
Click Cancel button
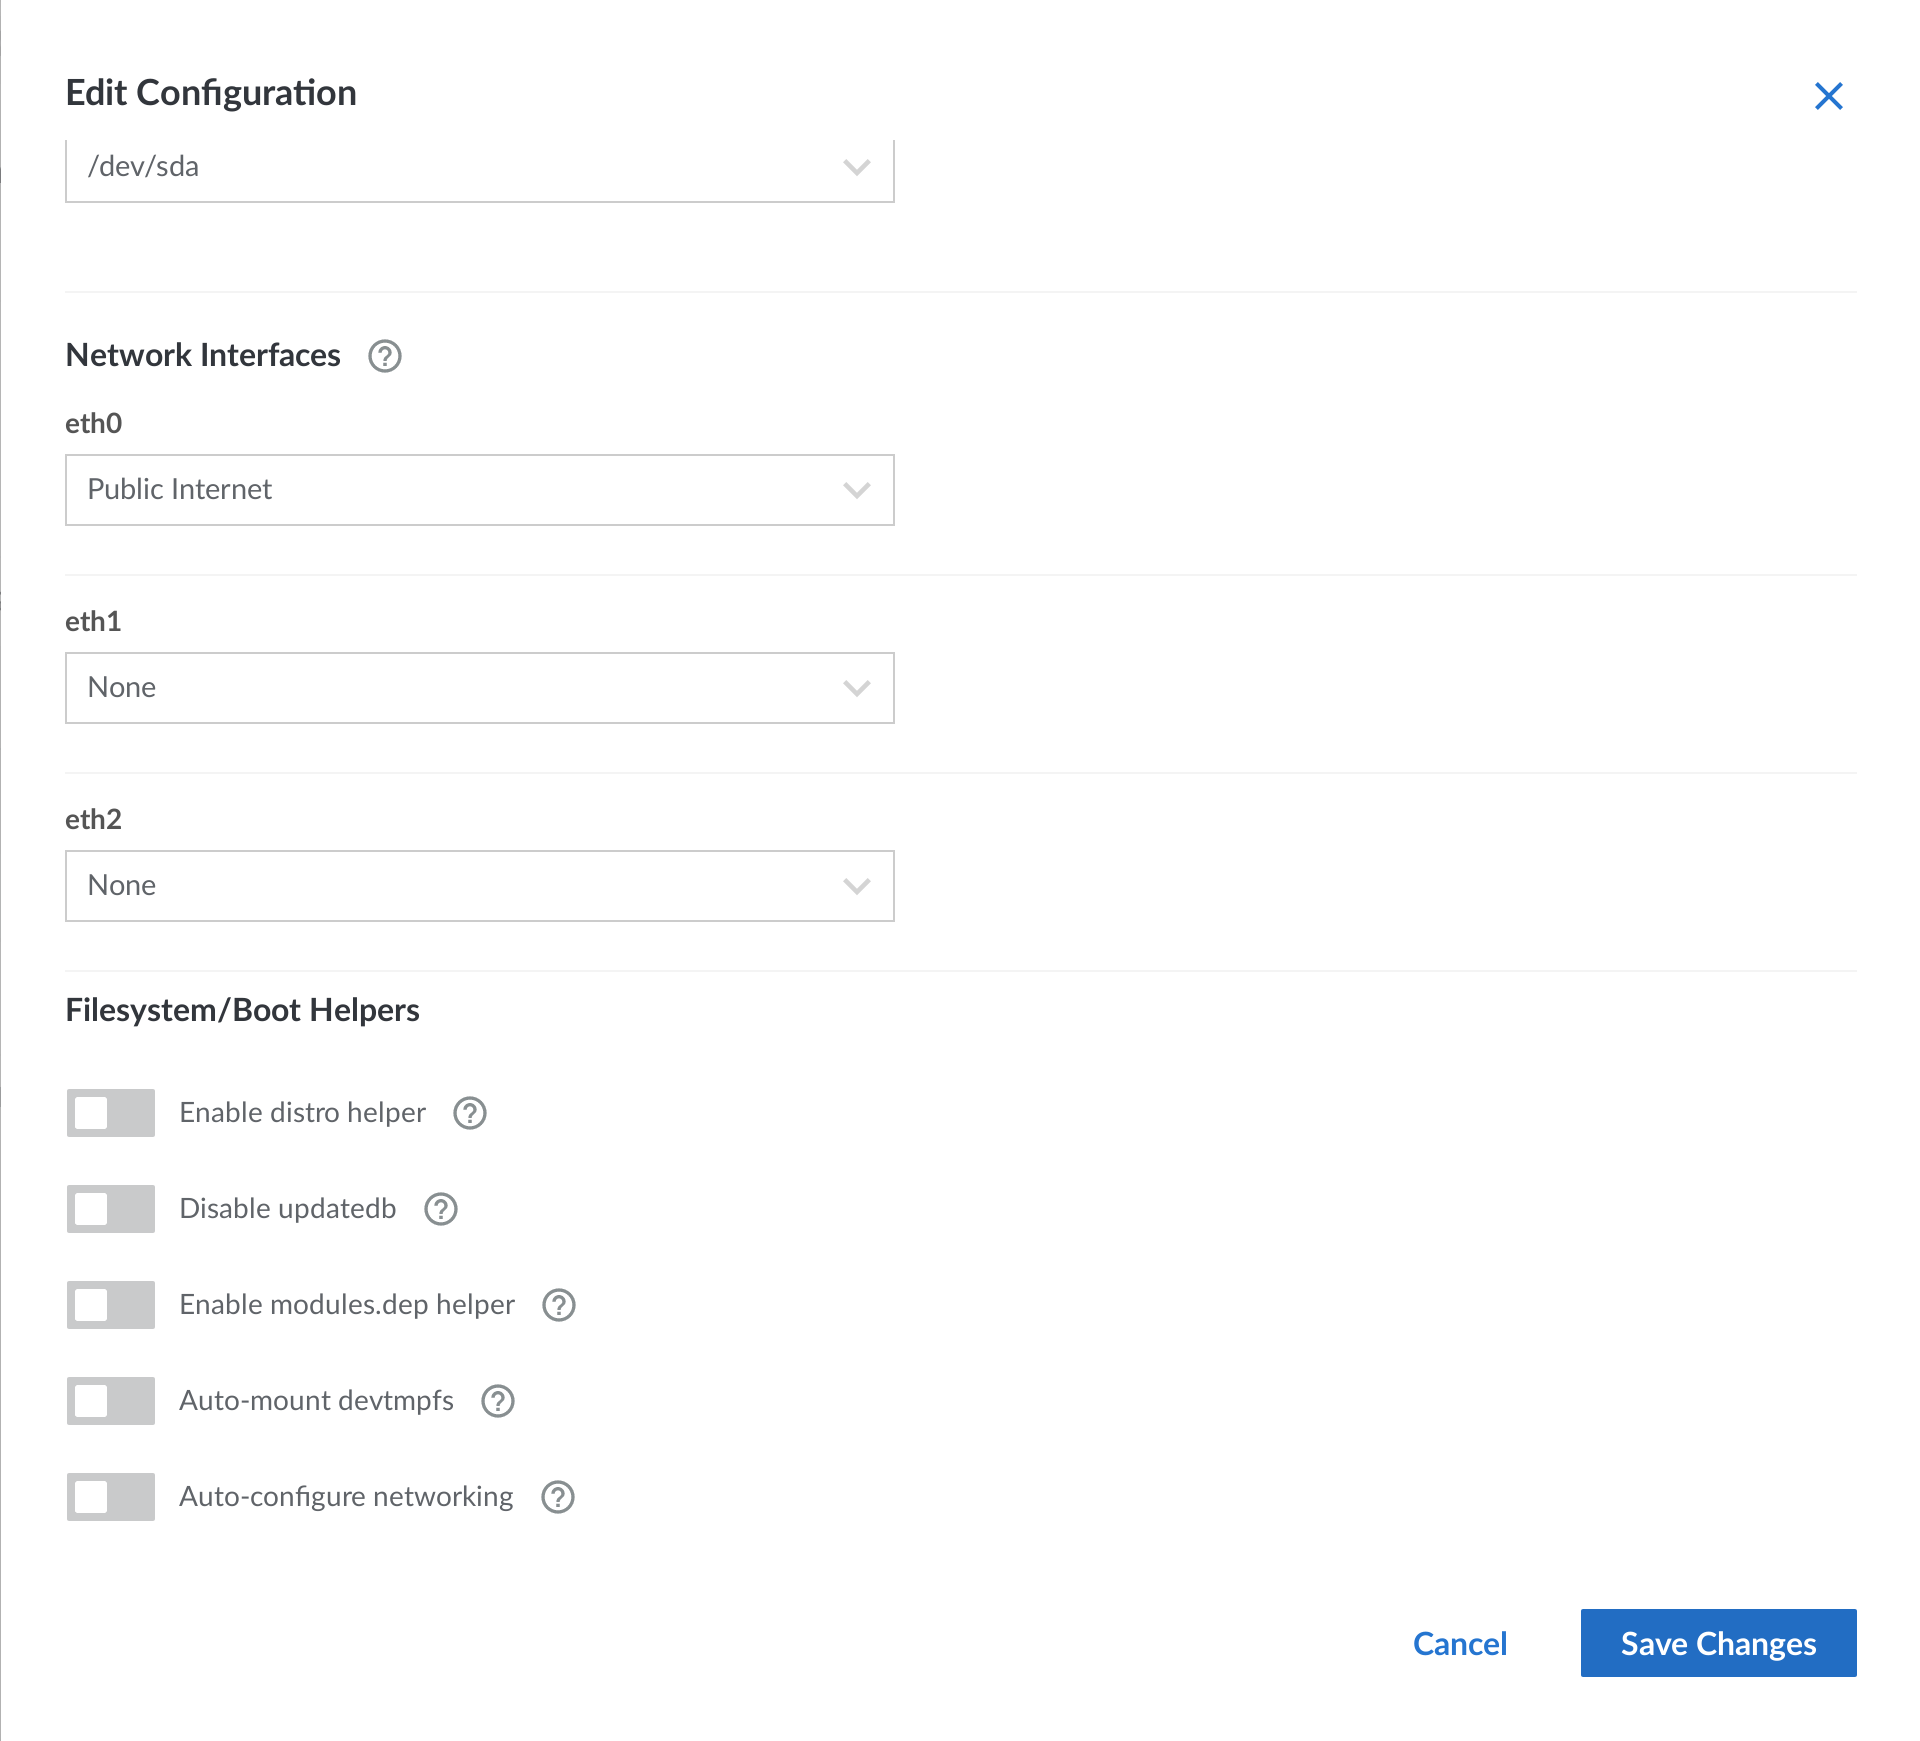tap(1460, 1642)
